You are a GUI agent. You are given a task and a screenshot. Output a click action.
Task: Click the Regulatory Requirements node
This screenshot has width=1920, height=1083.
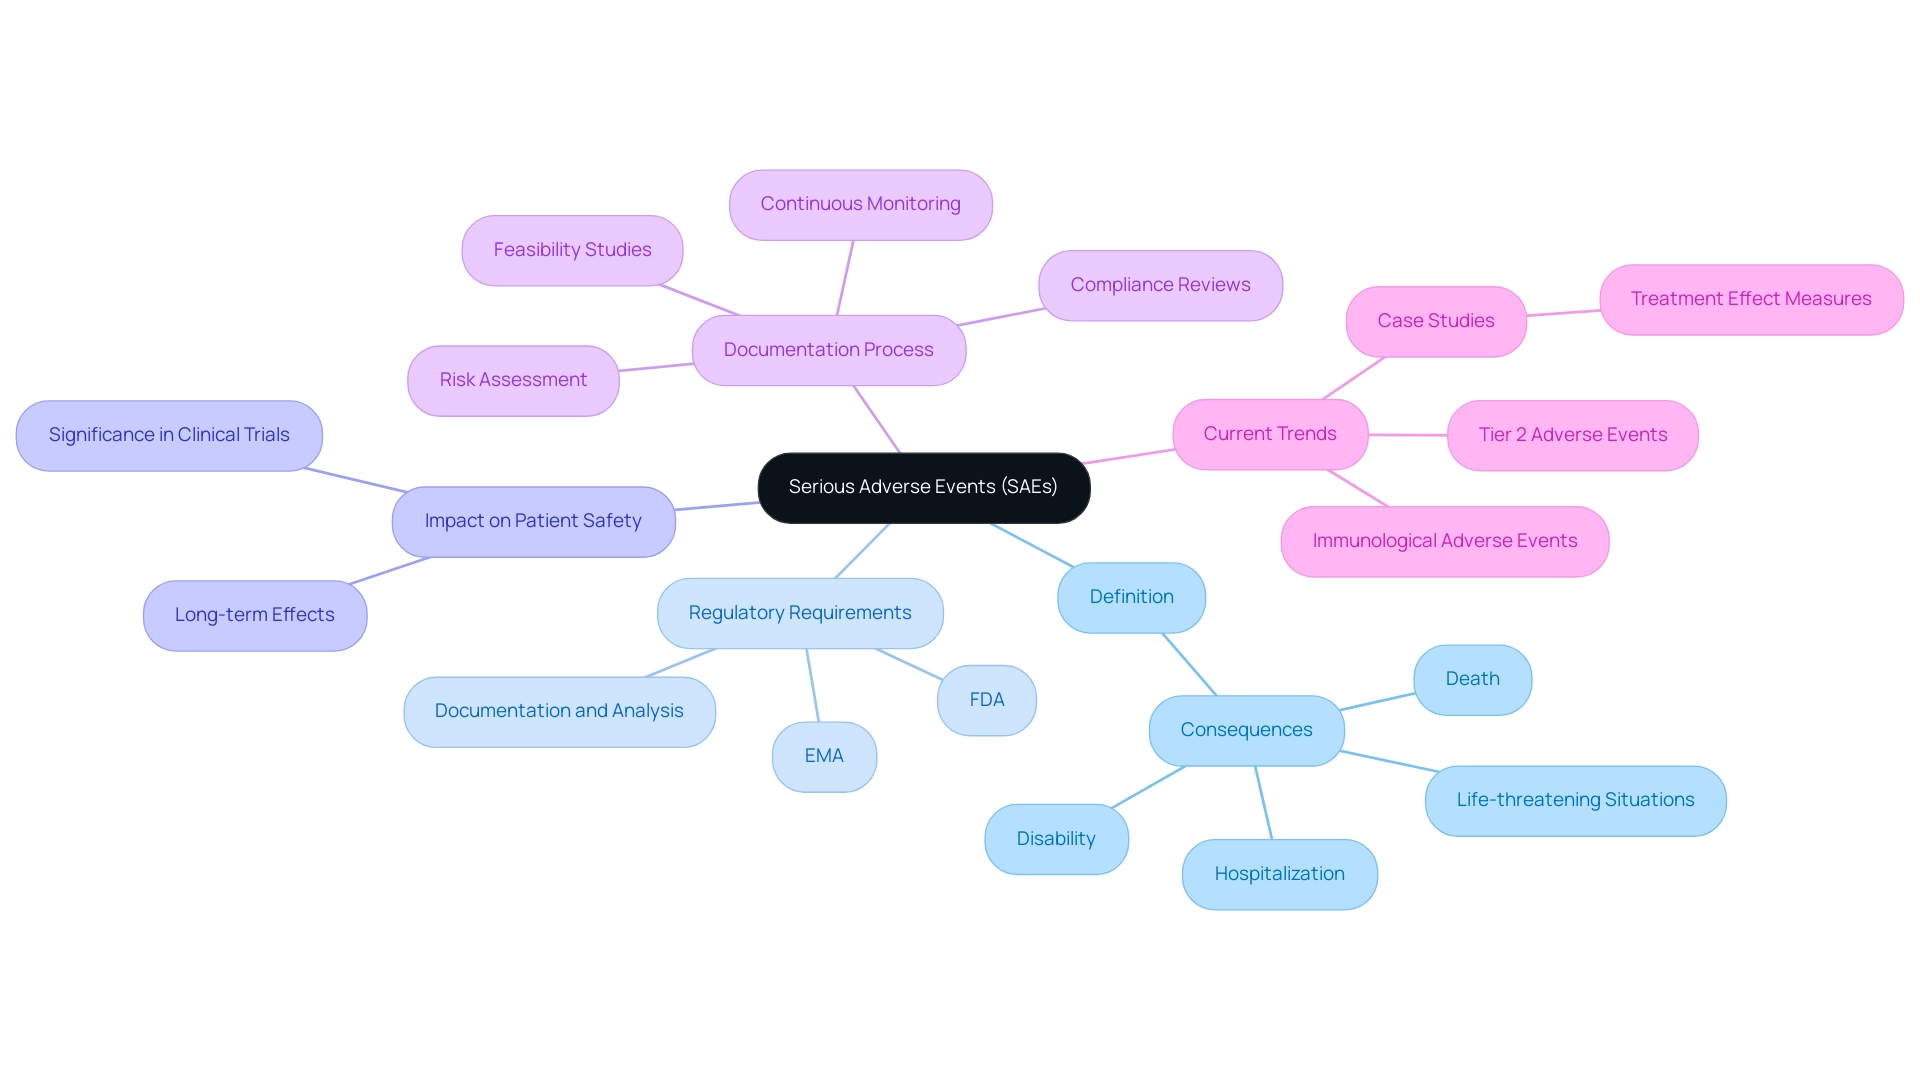[798, 612]
